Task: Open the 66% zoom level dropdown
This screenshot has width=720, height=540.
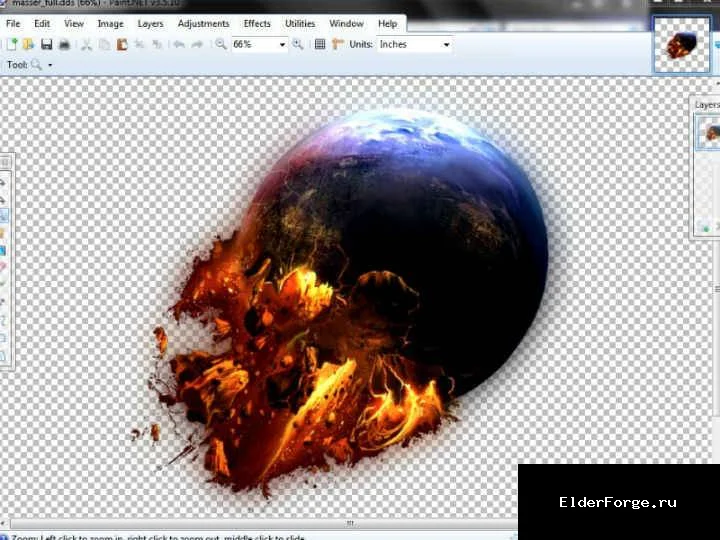Action: click(282, 44)
